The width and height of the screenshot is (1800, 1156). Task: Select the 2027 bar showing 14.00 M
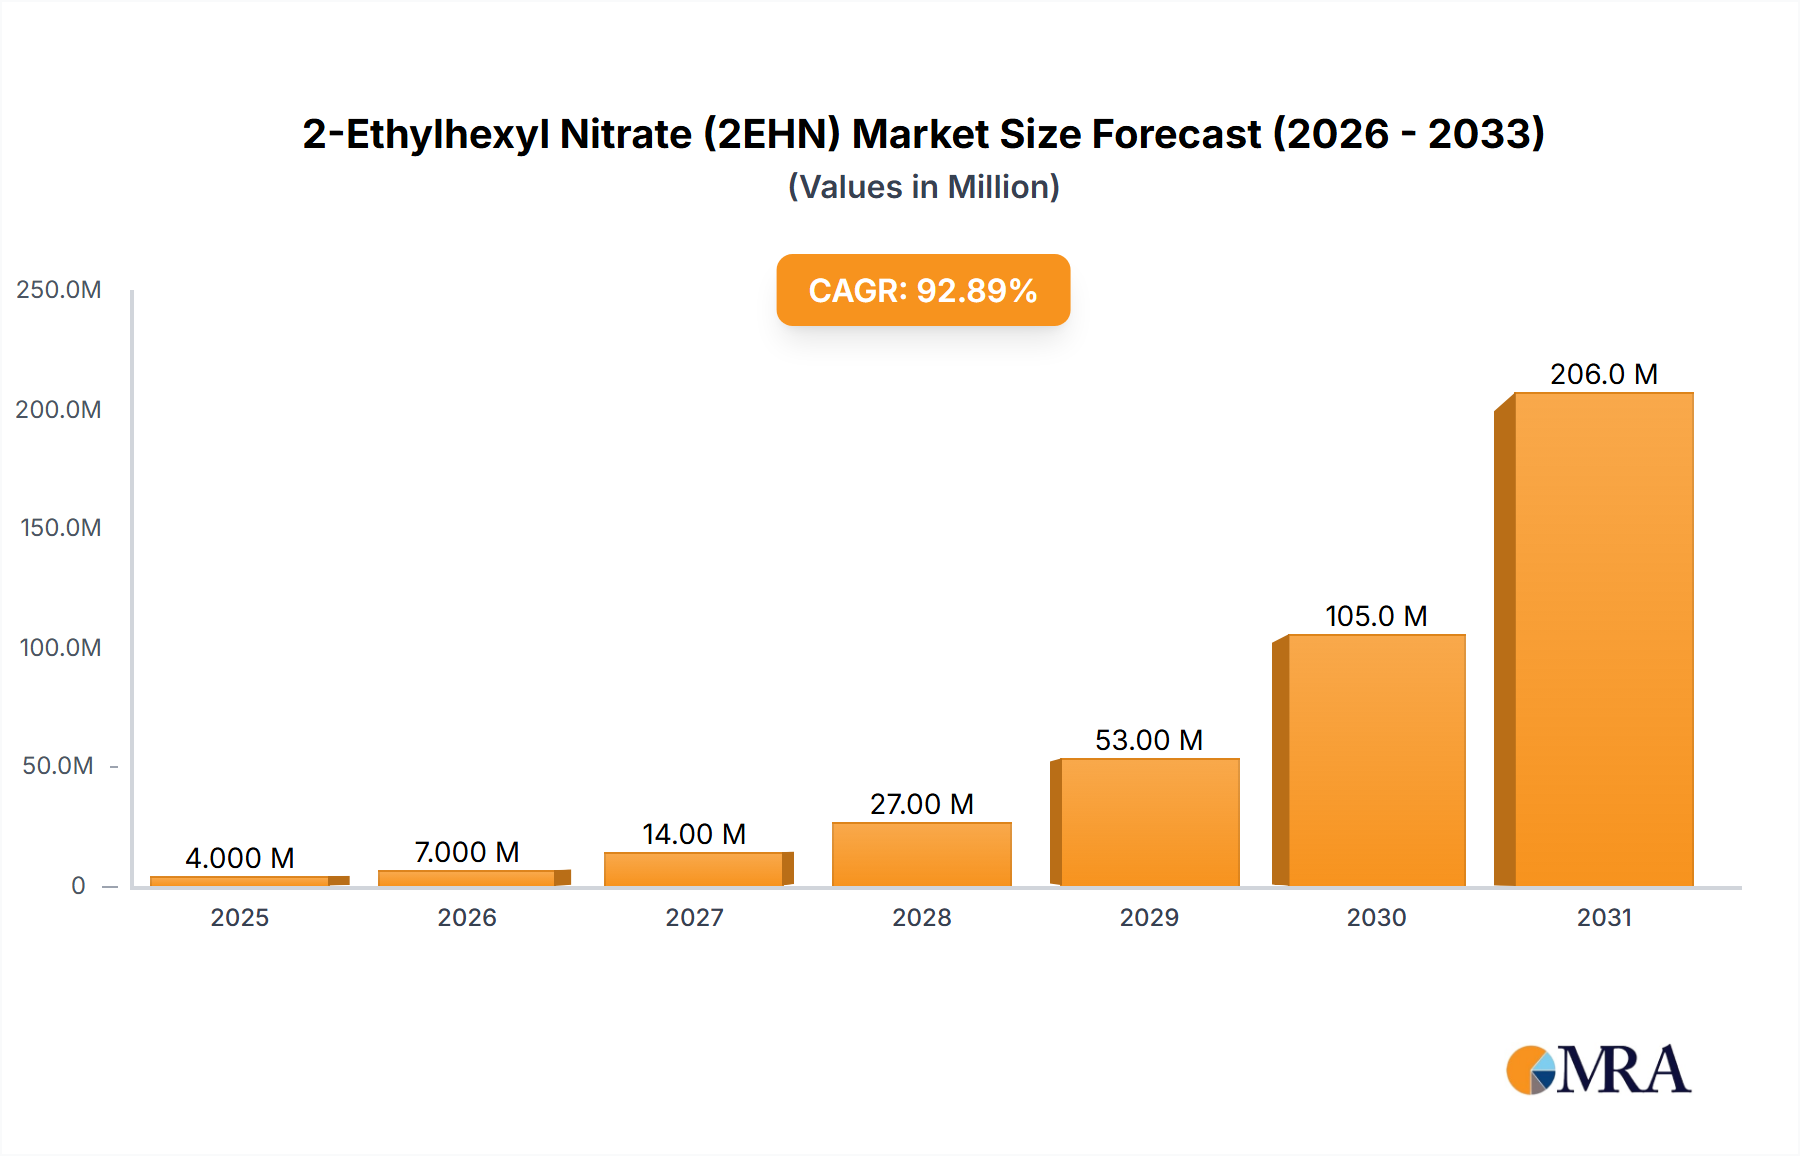pos(697,868)
